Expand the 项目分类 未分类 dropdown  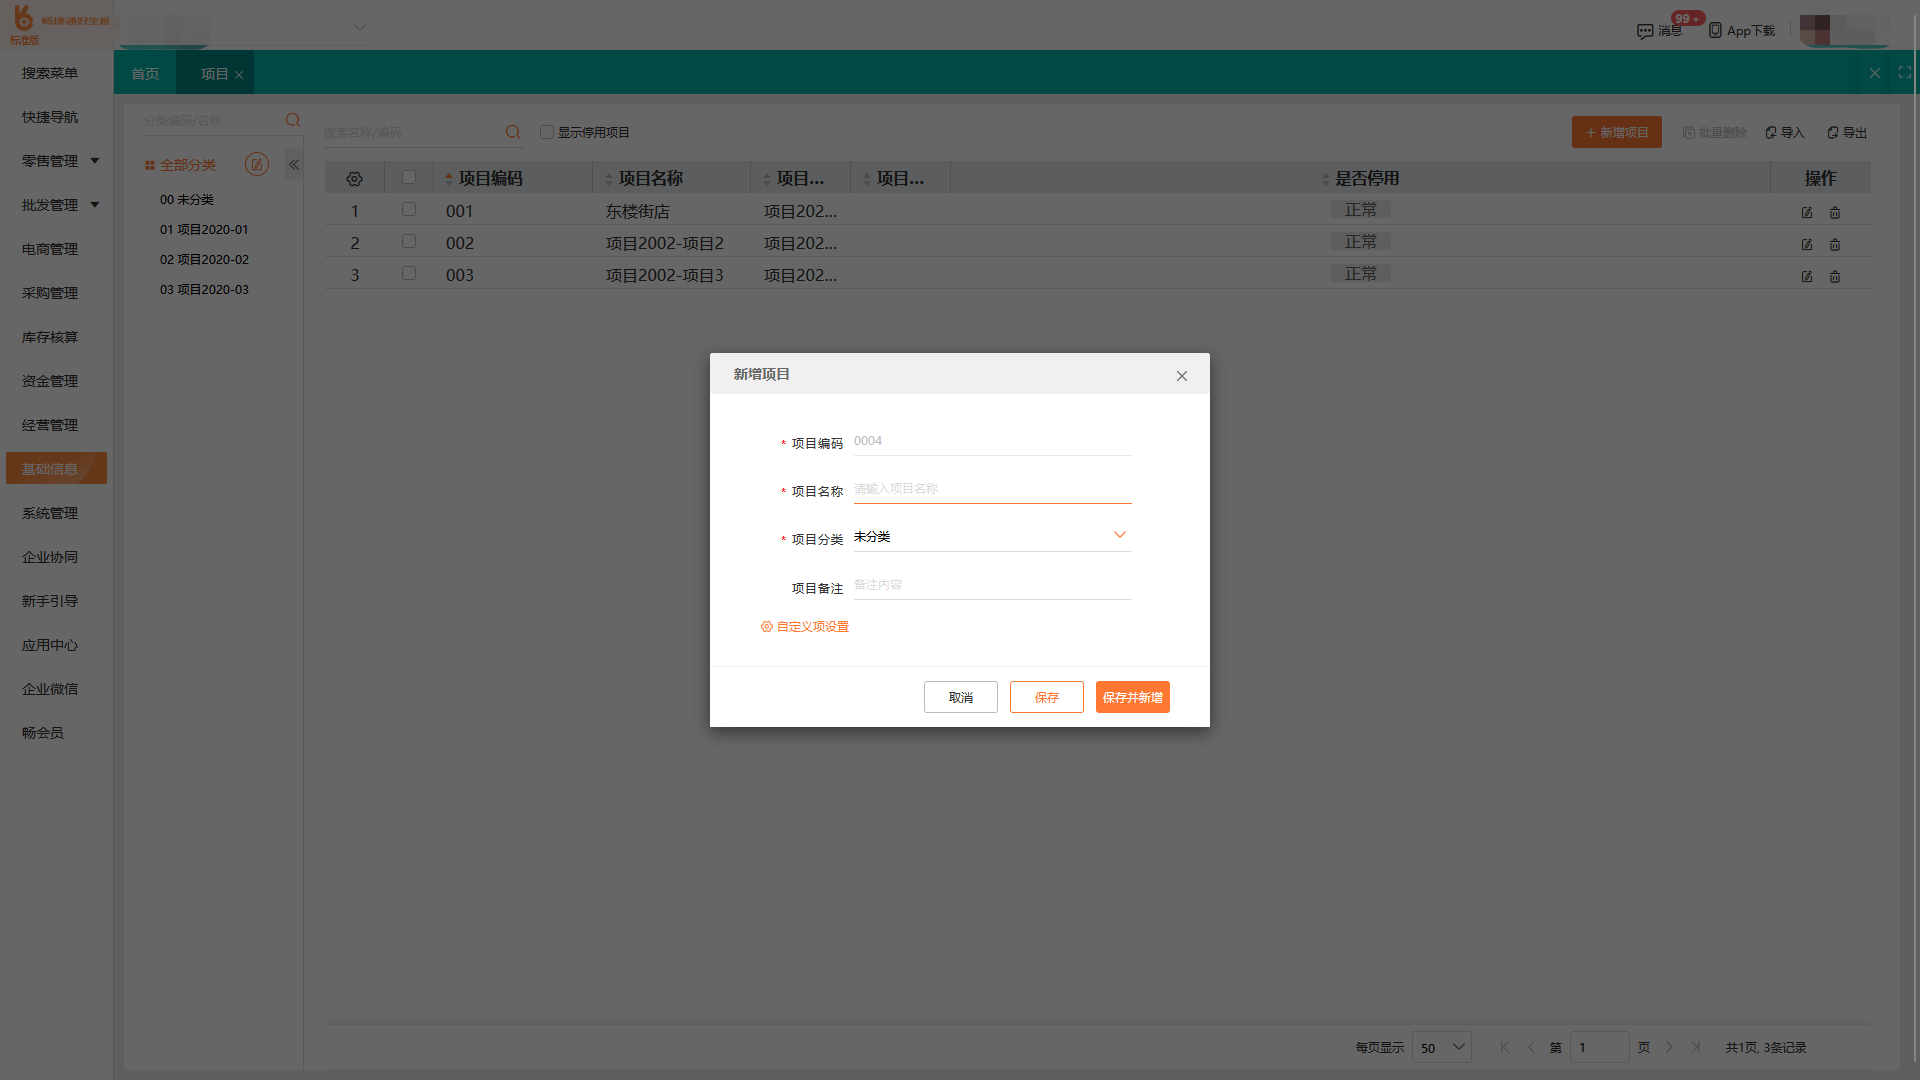(x=1120, y=537)
